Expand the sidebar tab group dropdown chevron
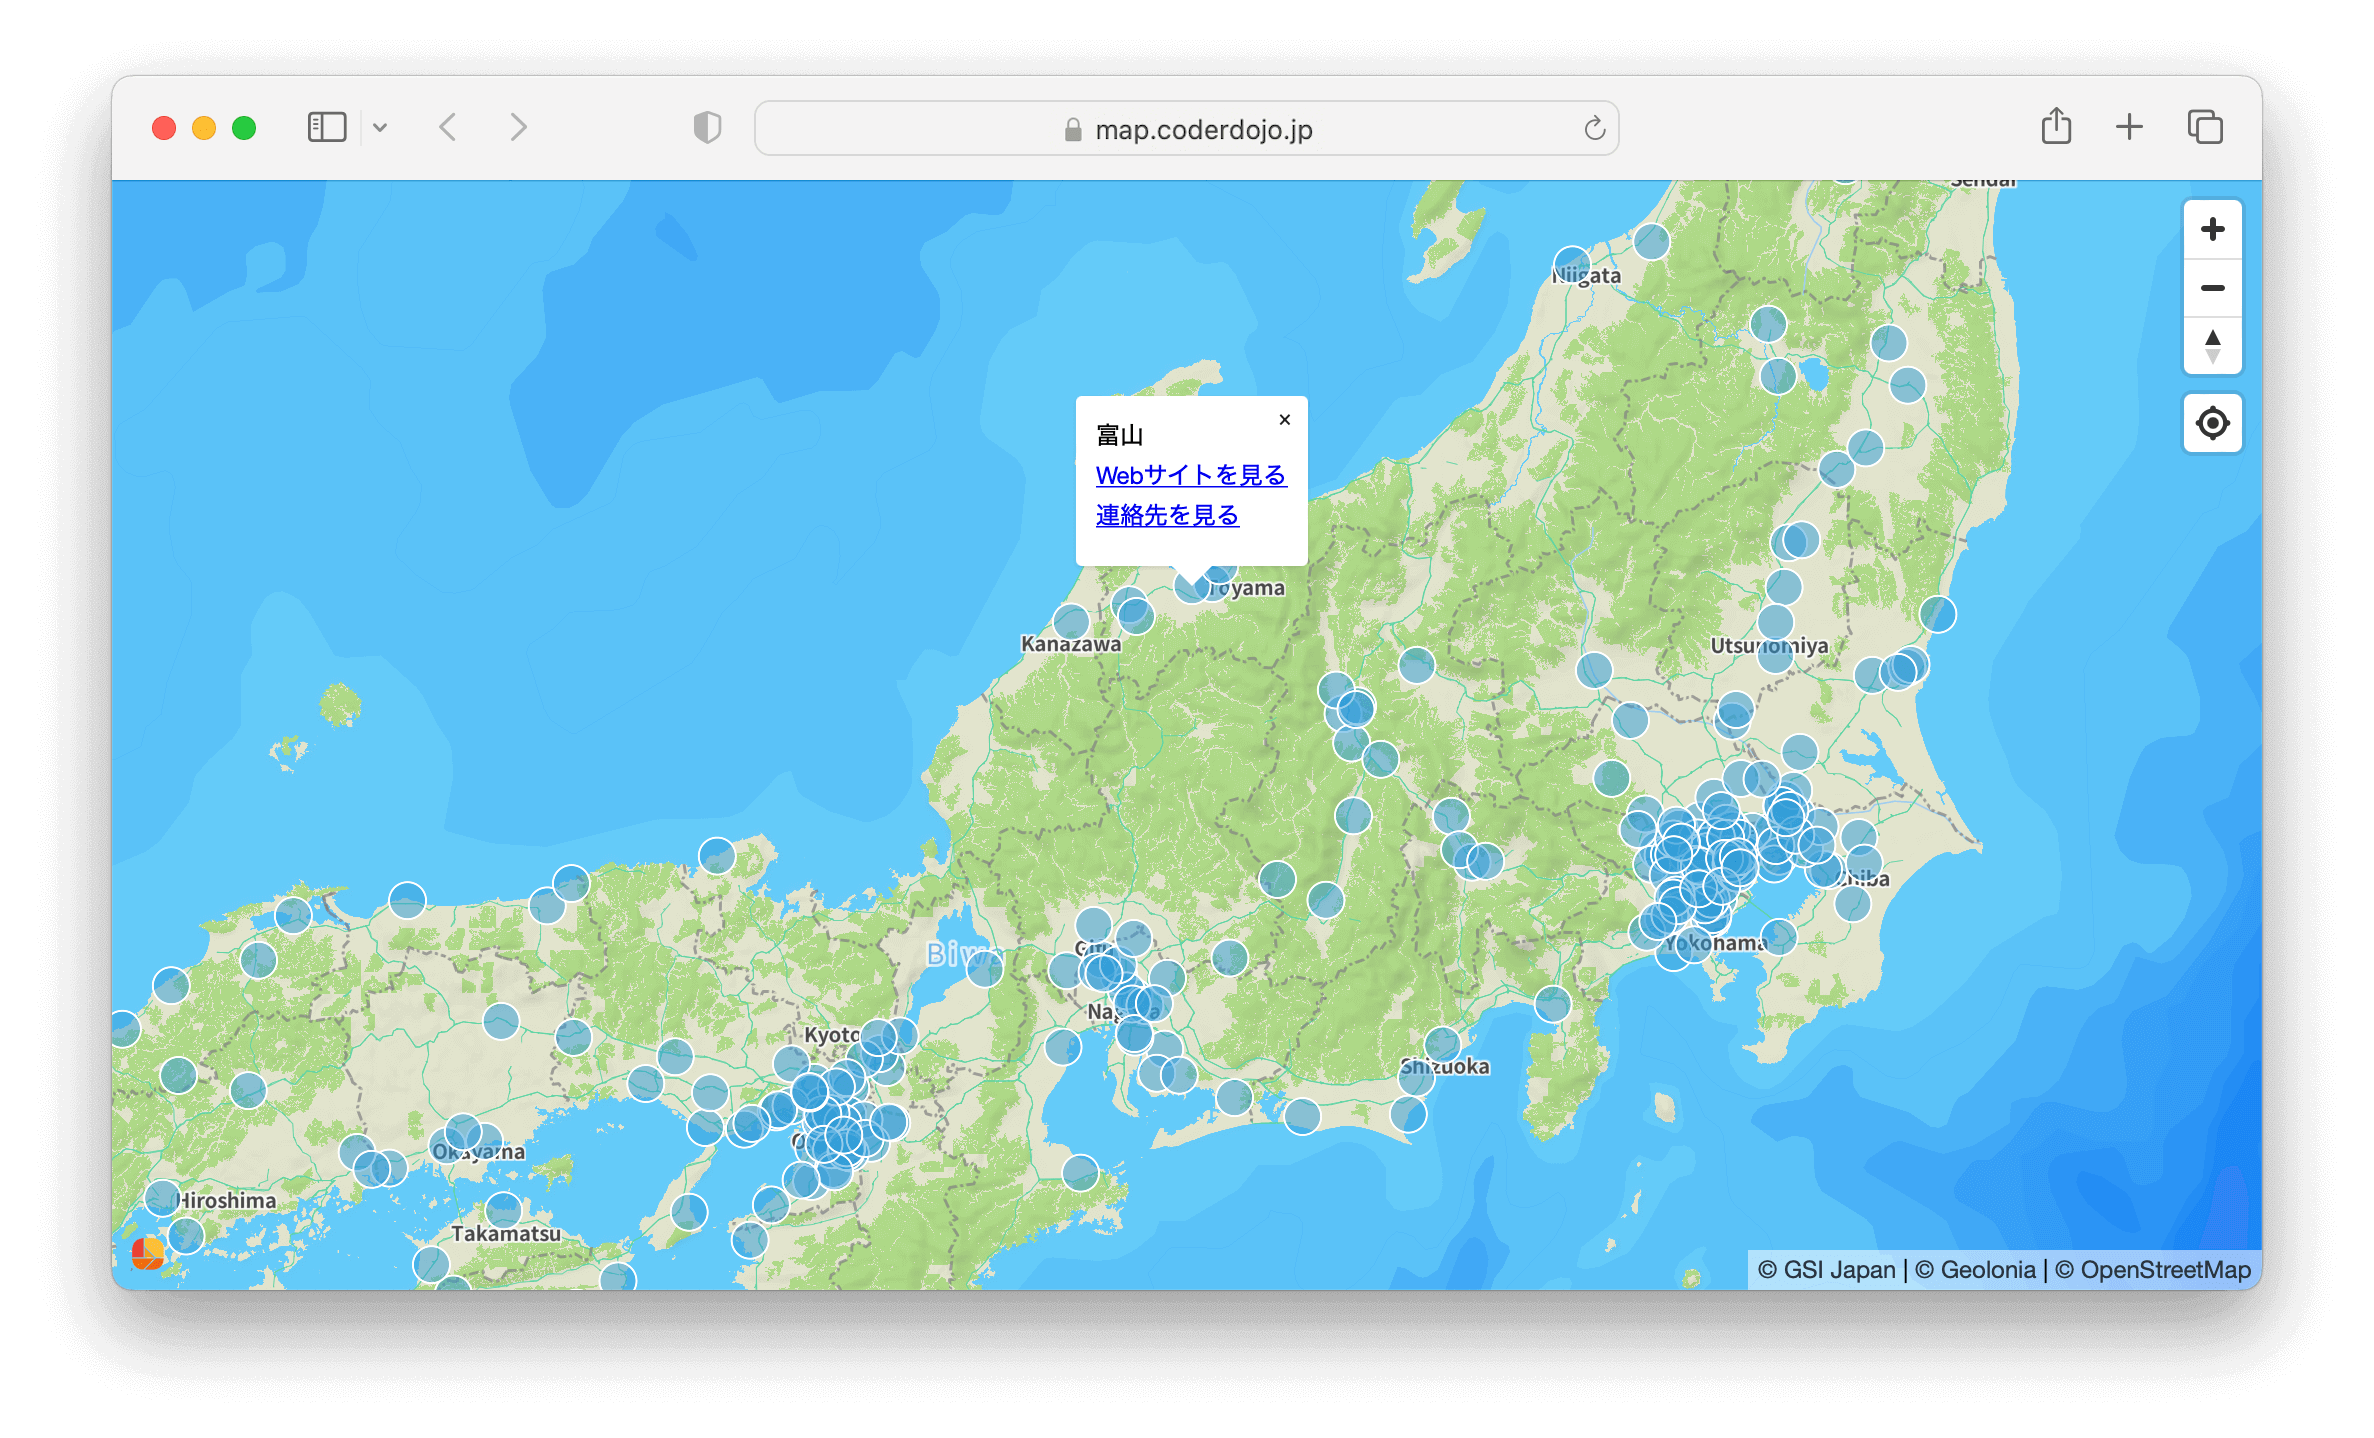The width and height of the screenshot is (2374, 1438). point(380,127)
